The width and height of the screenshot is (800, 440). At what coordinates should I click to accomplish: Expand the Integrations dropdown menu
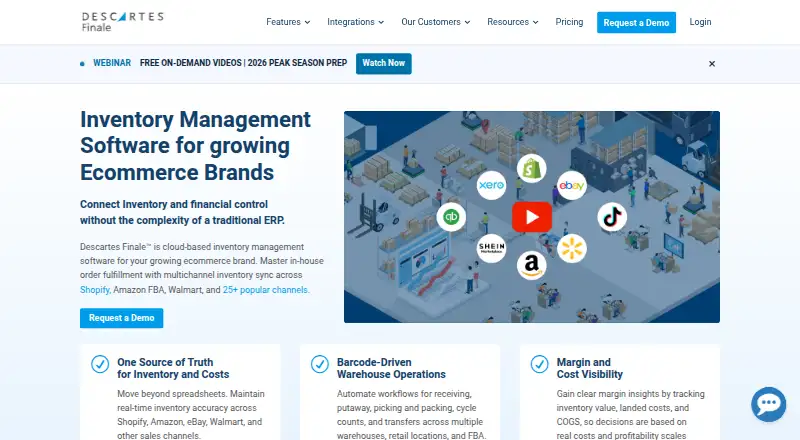[x=356, y=22]
